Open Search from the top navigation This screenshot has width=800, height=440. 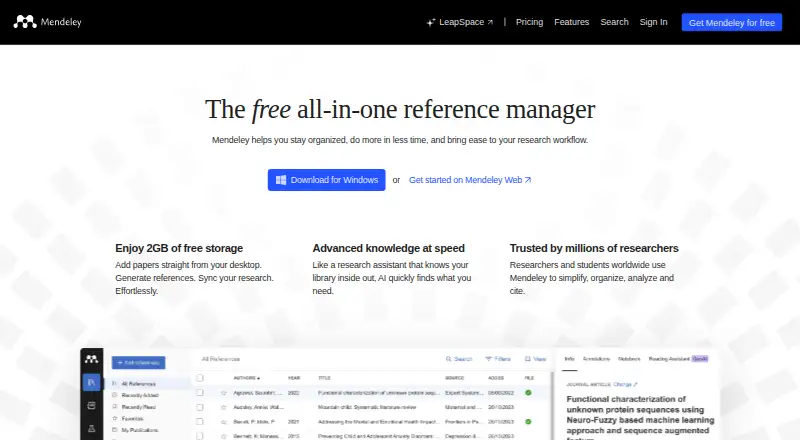[614, 22]
